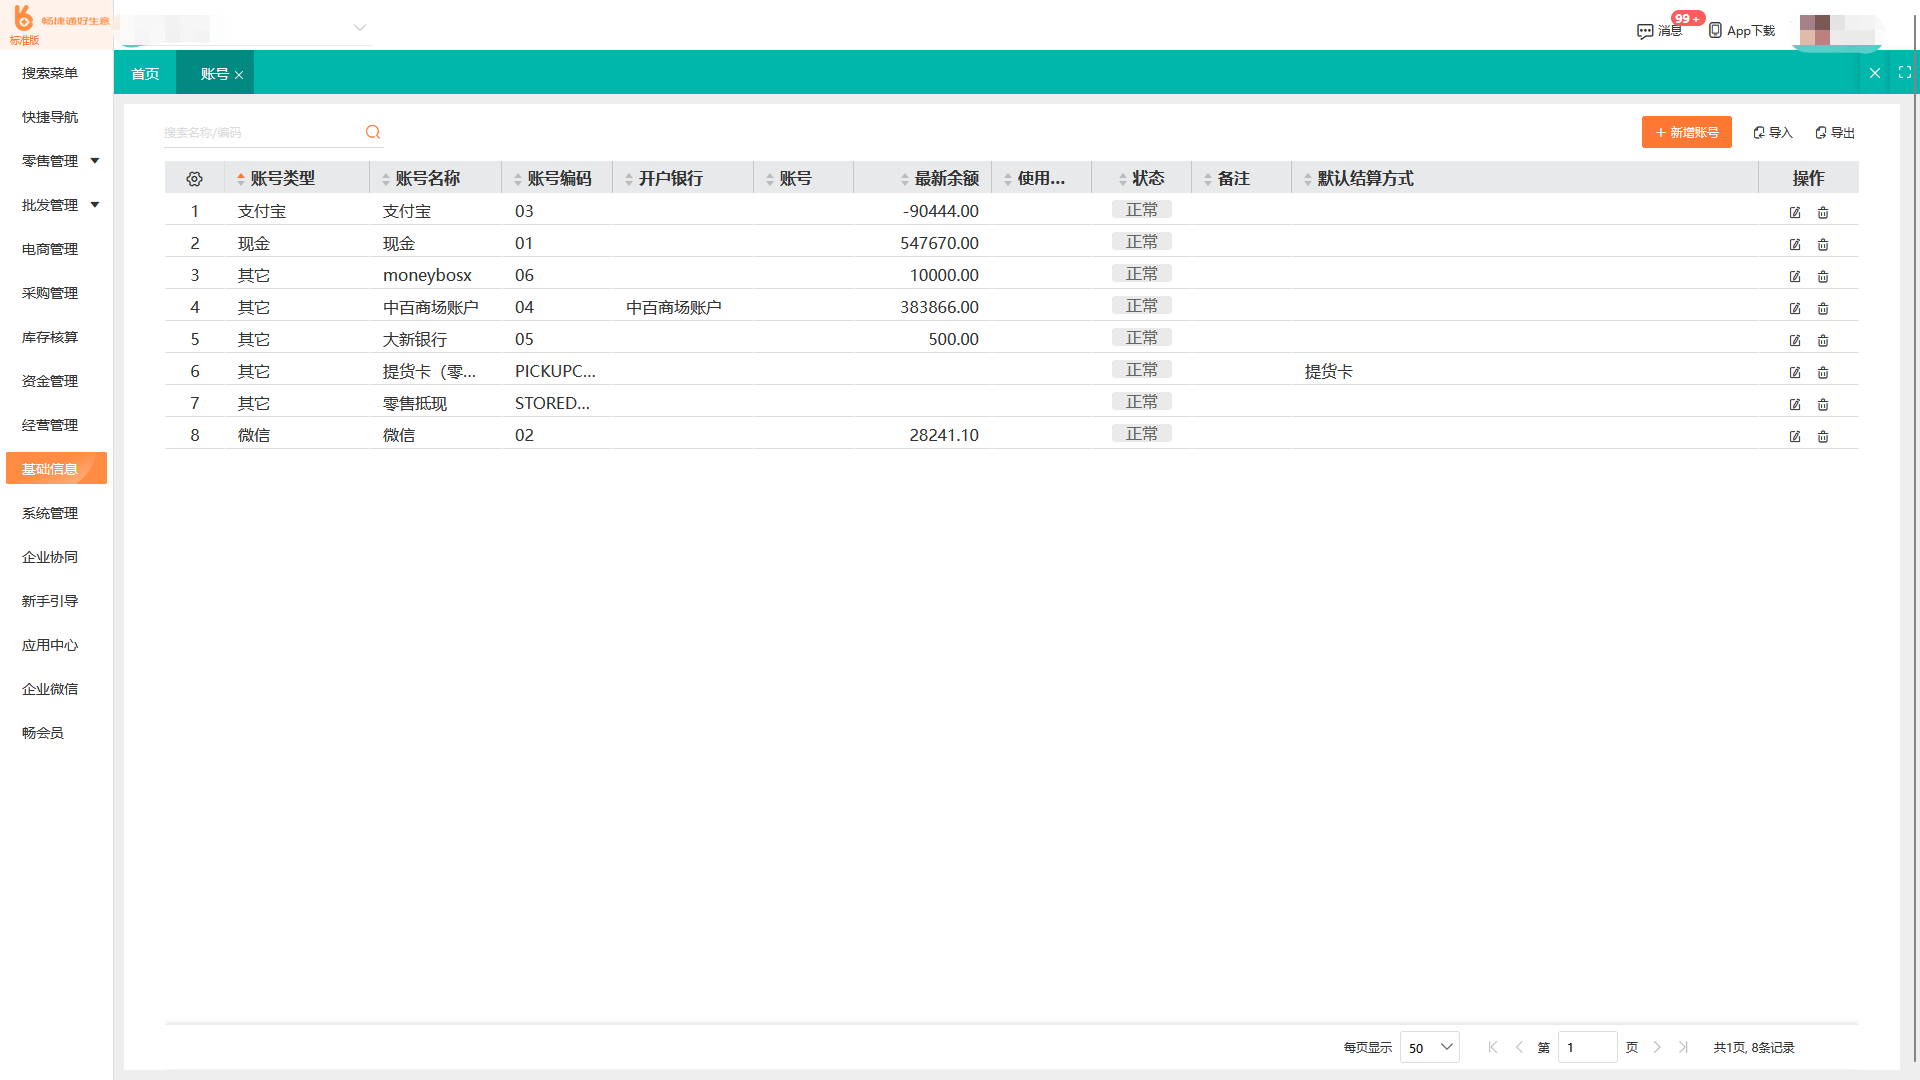Click the search magnifier icon
The width and height of the screenshot is (1920, 1080).
pyautogui.click(x=373, y=132)
